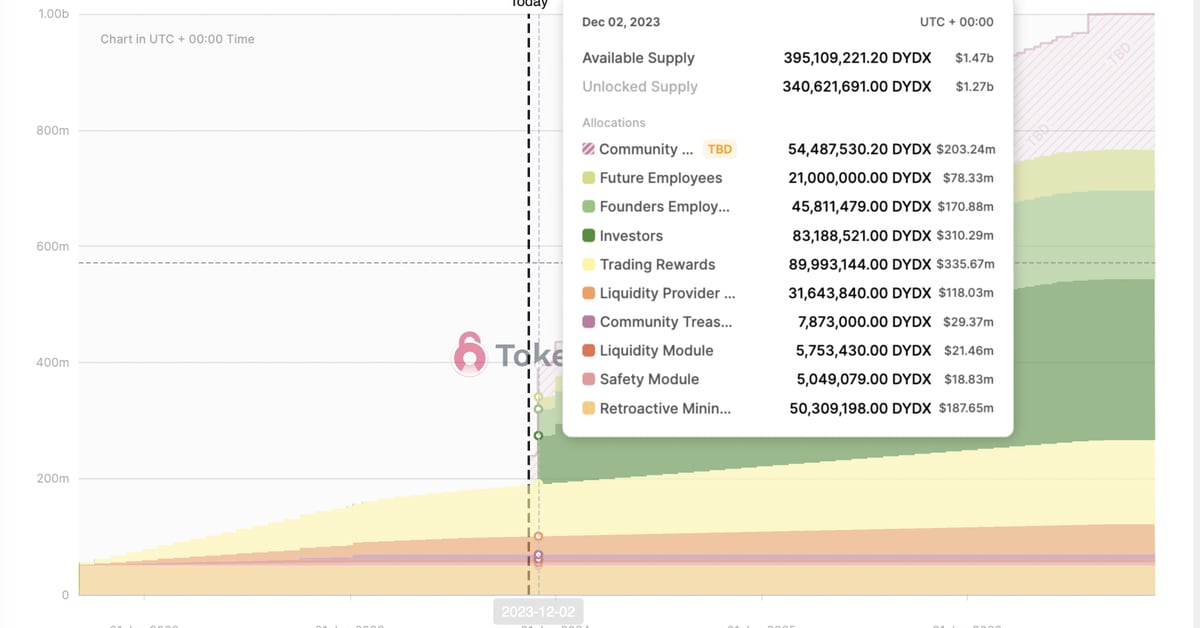The image size is (1200, 628).
Task: Click the Chart in UTC + 00:00 Time note
Action: coord(177,39)
